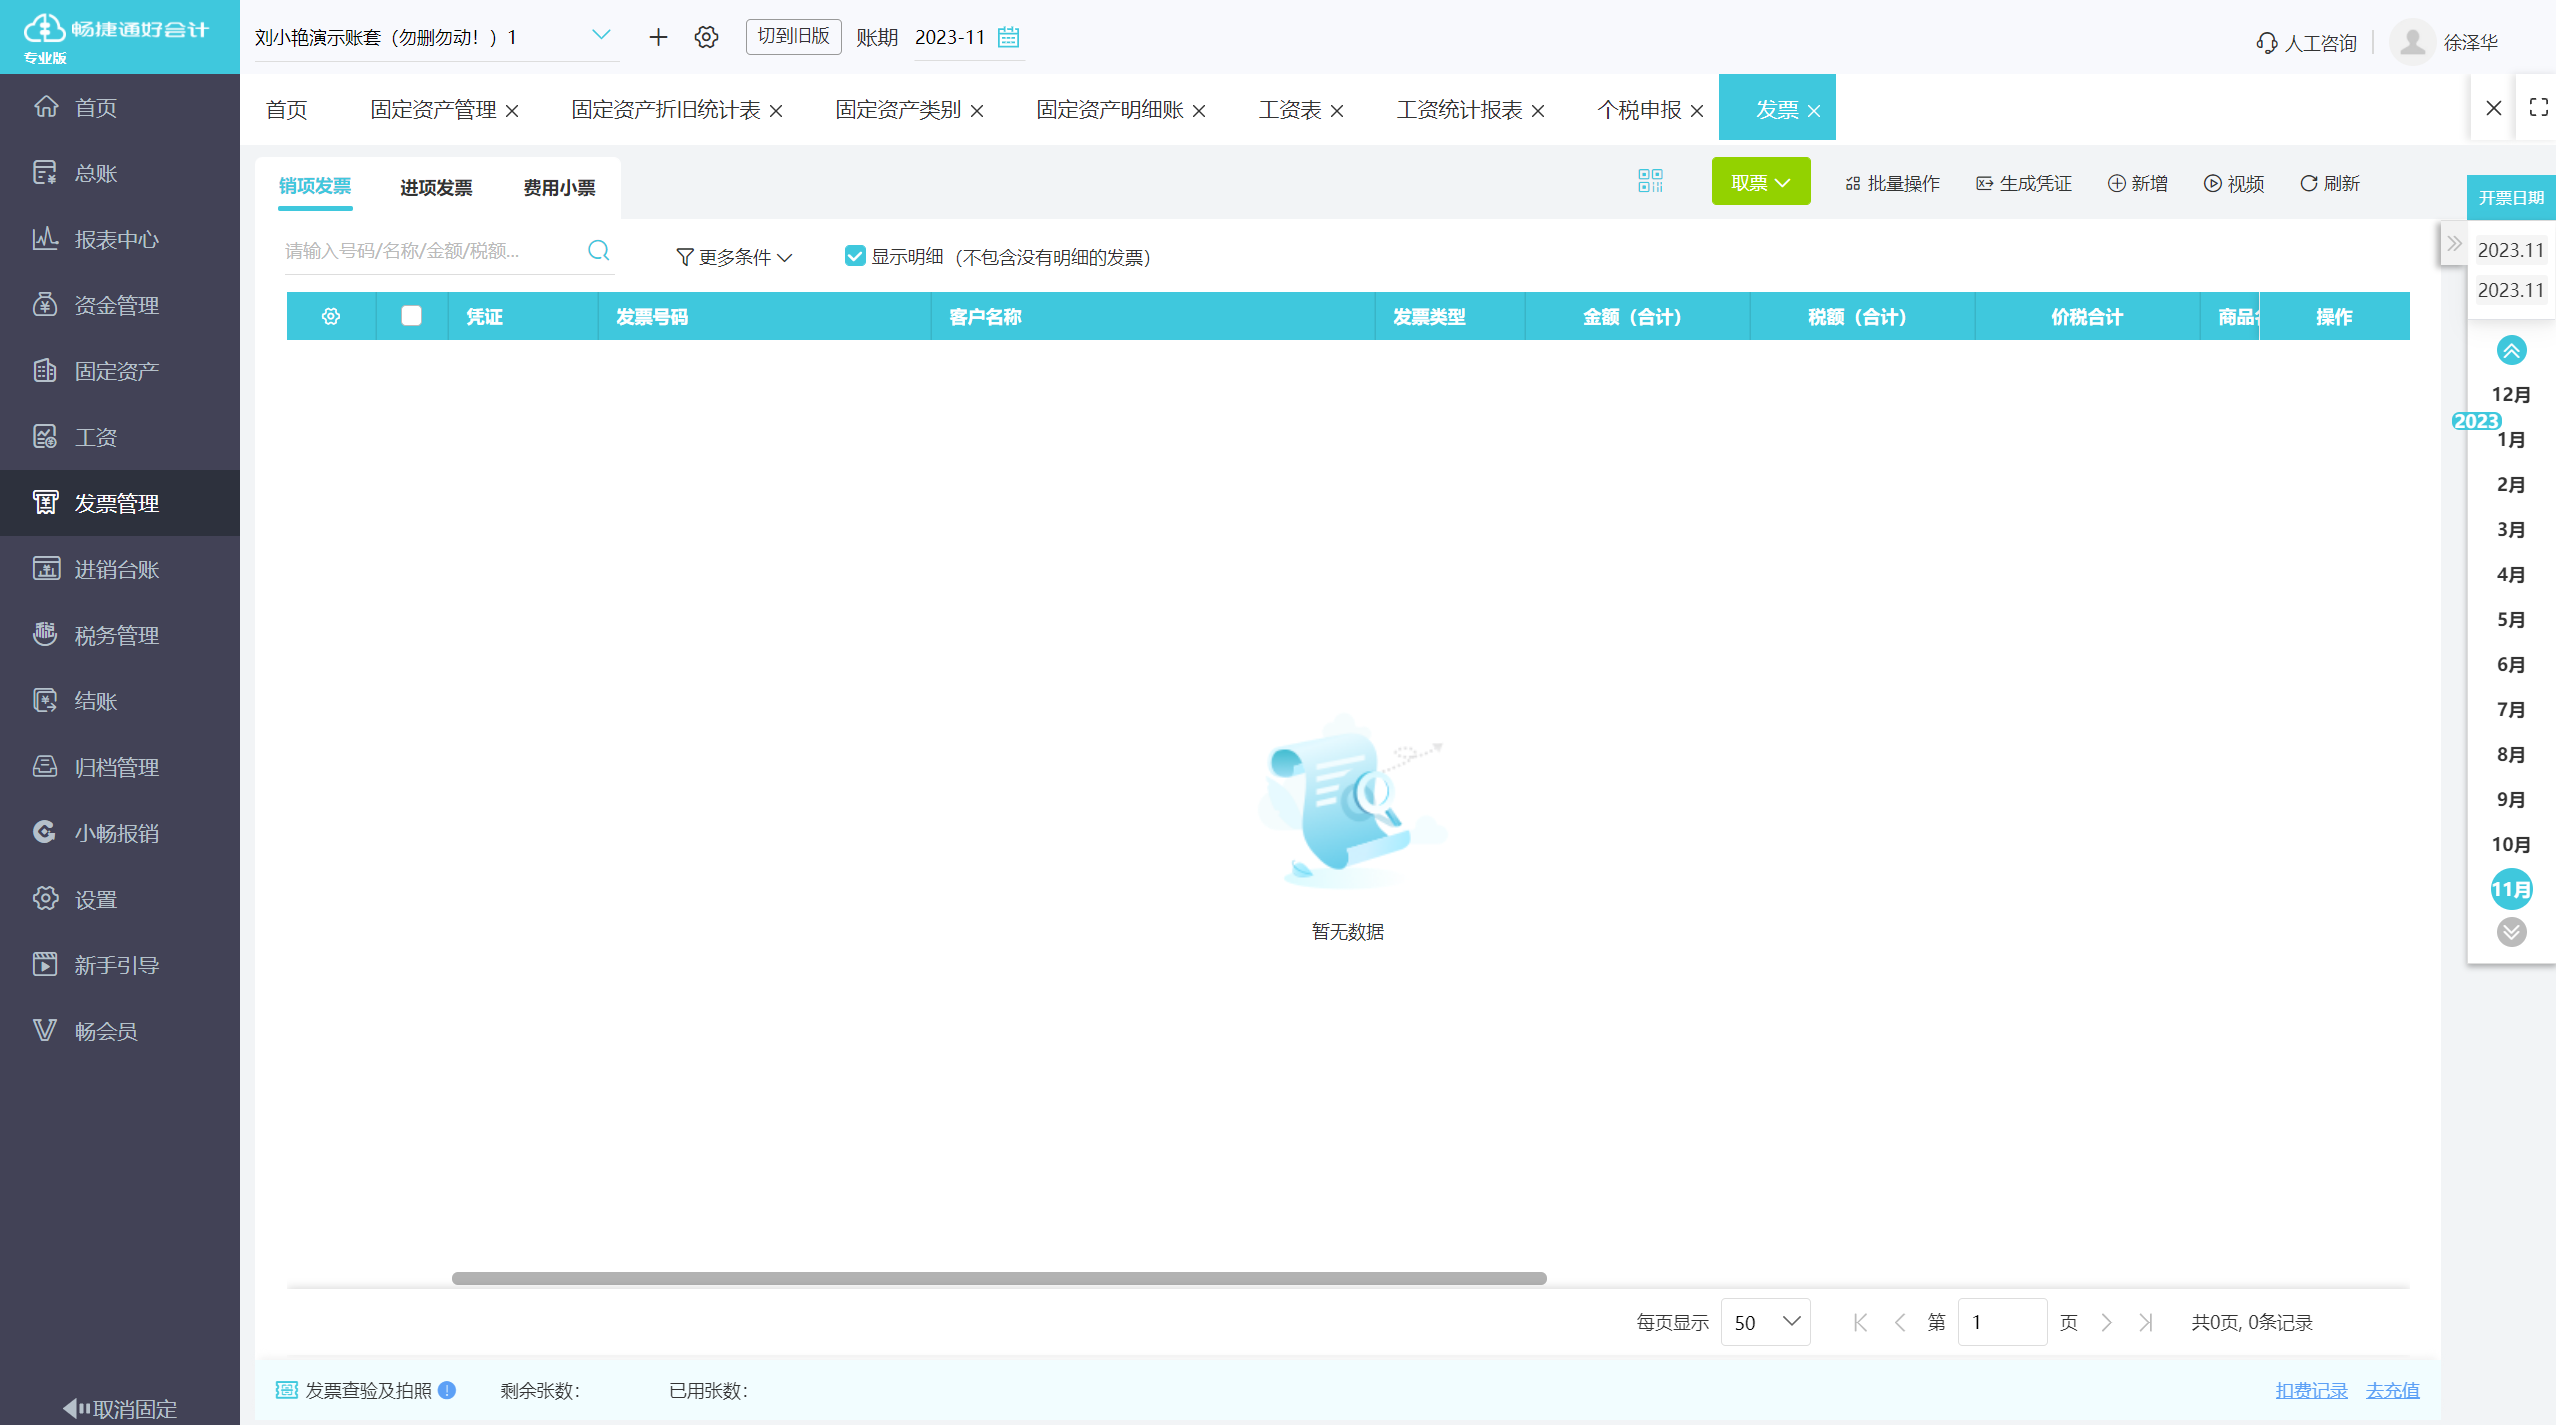
Task: Toggle 显示明细 checkbox on/off
Action: [849, 256]
